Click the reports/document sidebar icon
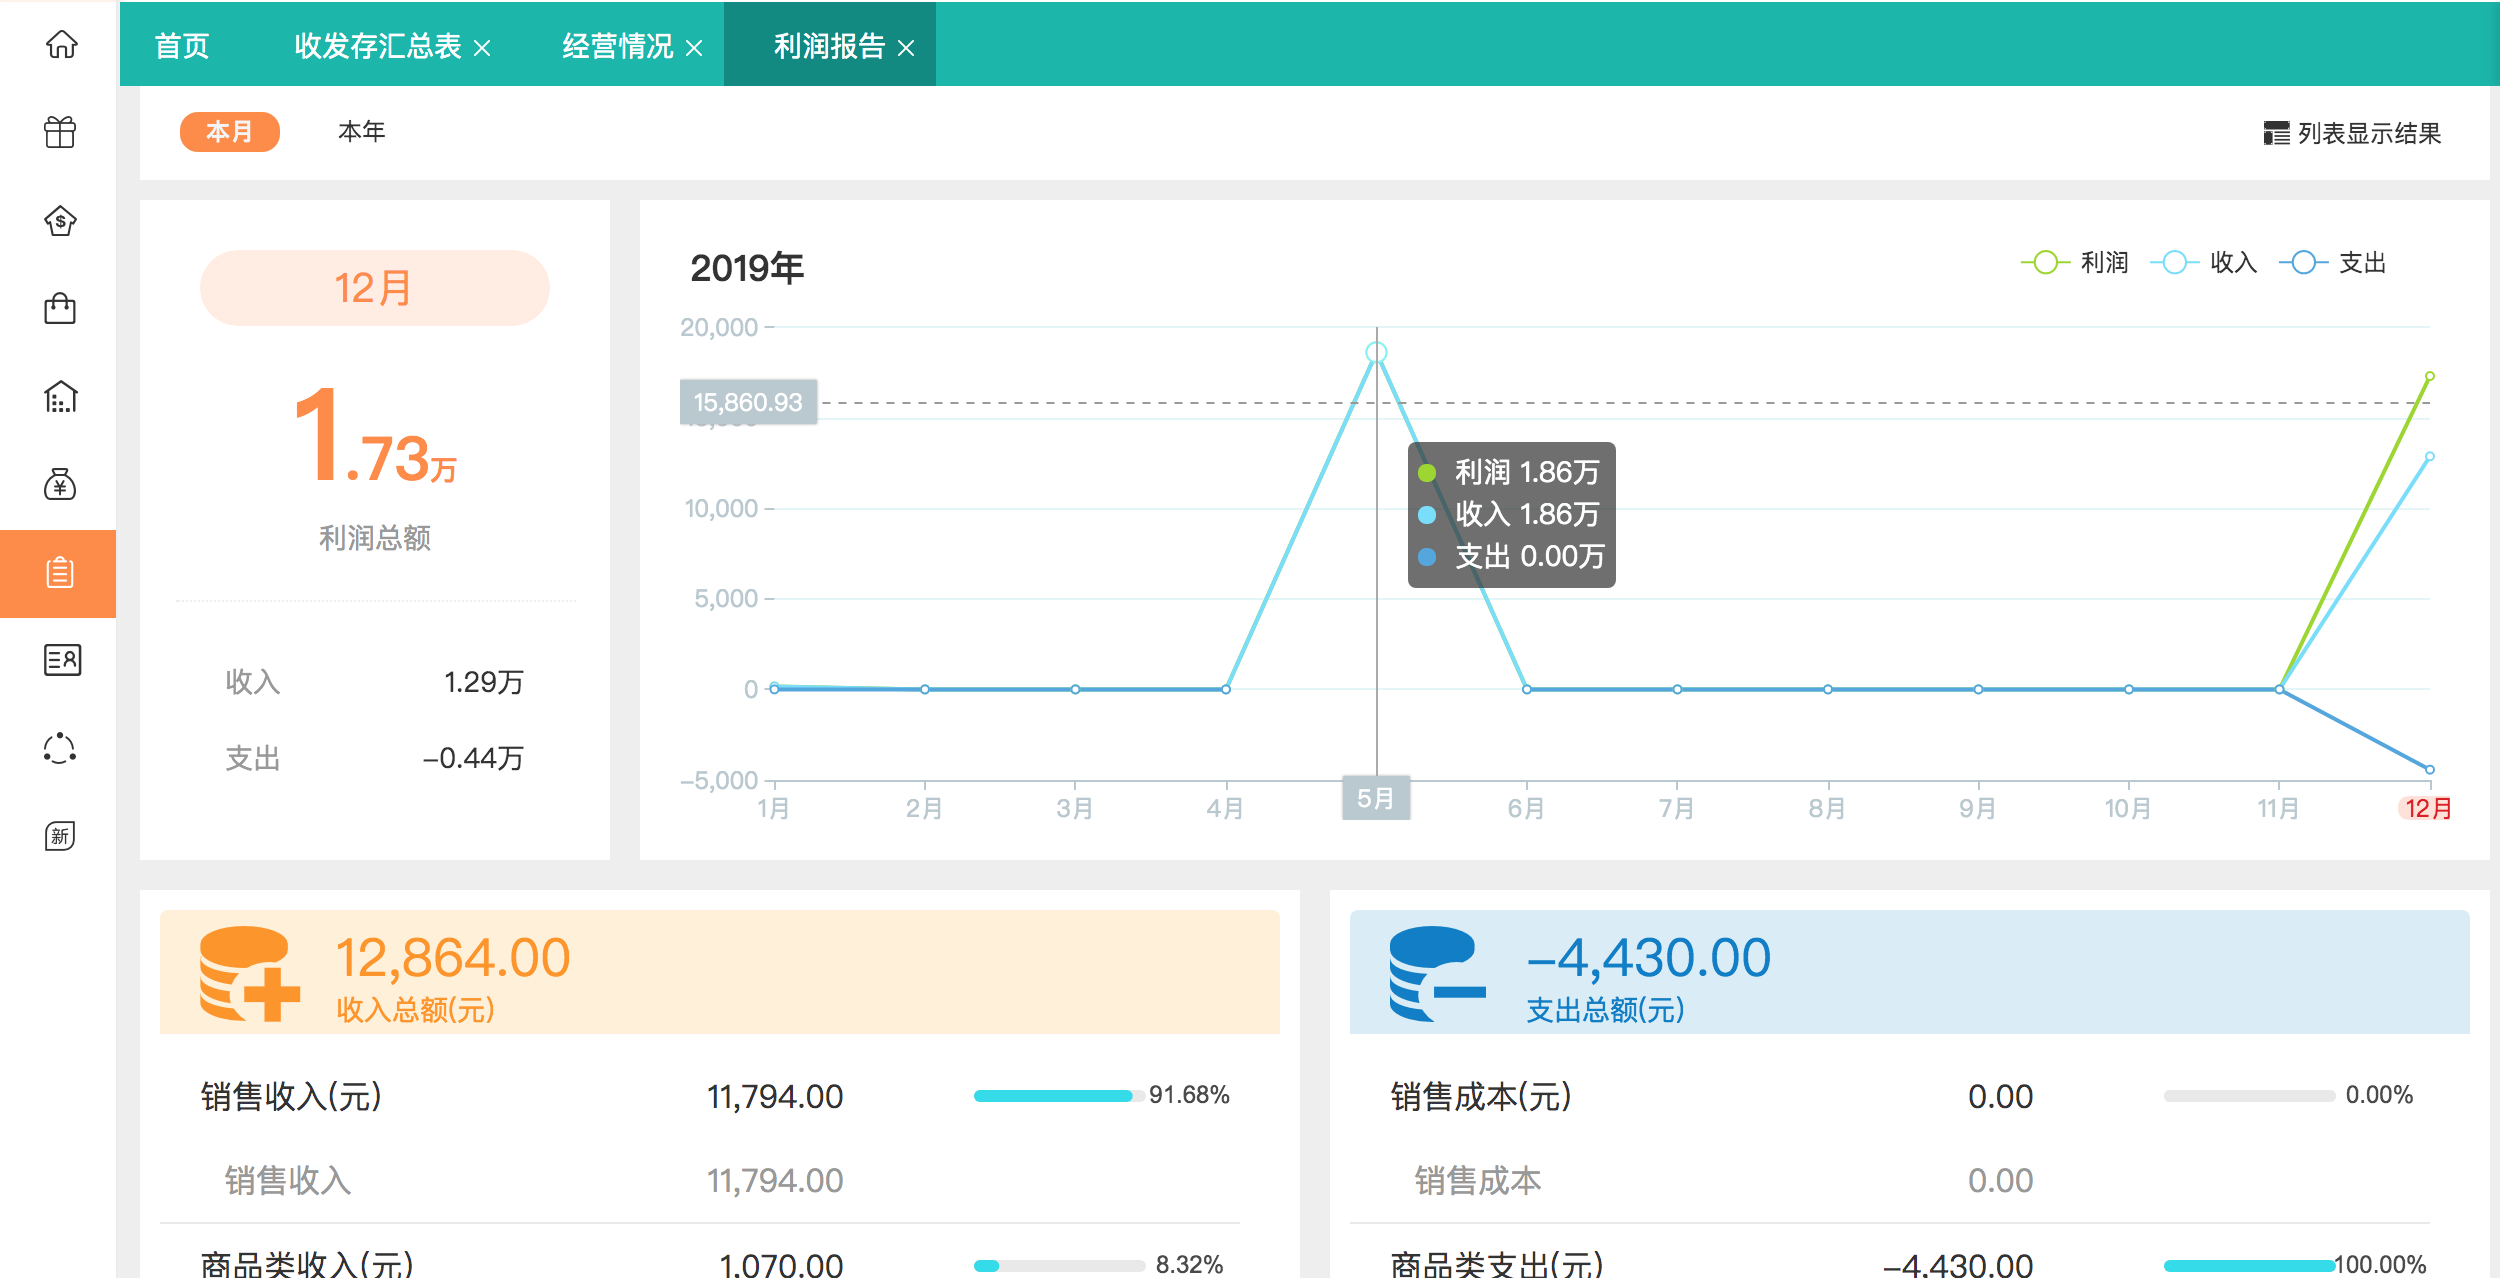The width and height of the screenshot is (2500, 1278). pos(62,571)
